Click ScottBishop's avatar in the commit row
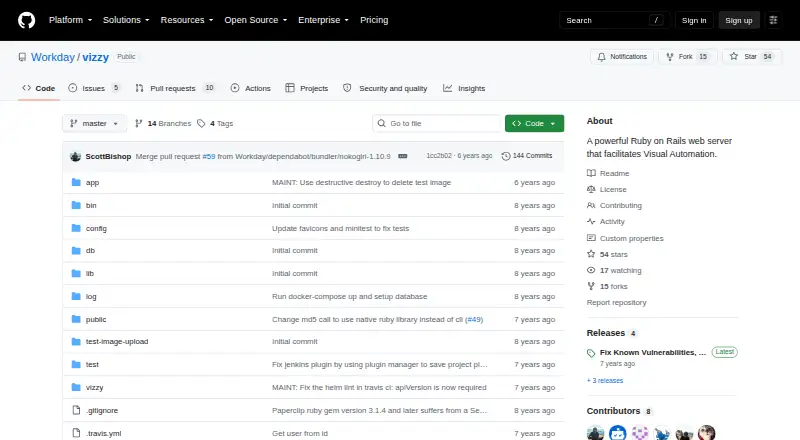Screen dimensions: 800x440 (x=76, y=156)
